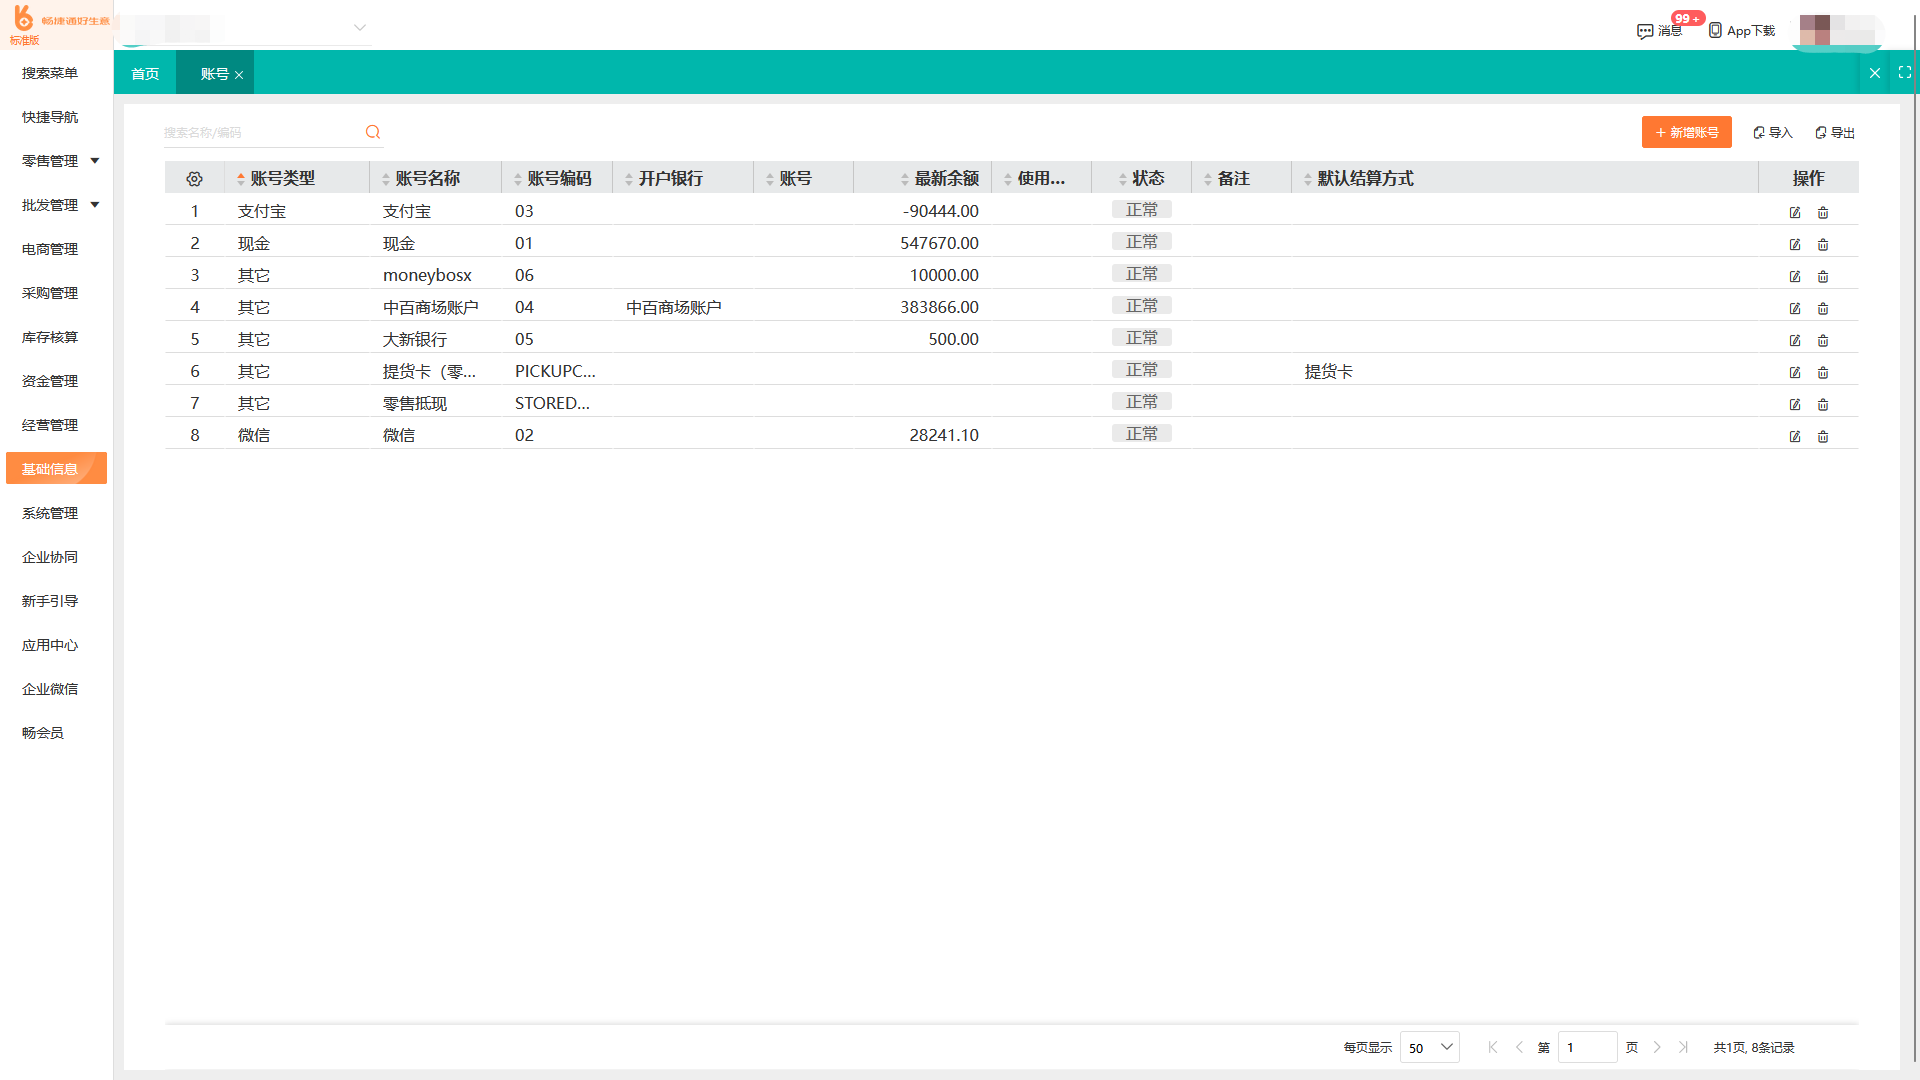
Task: Toggle the row 6 提货卡 checkbox
Action: (194, 371)
